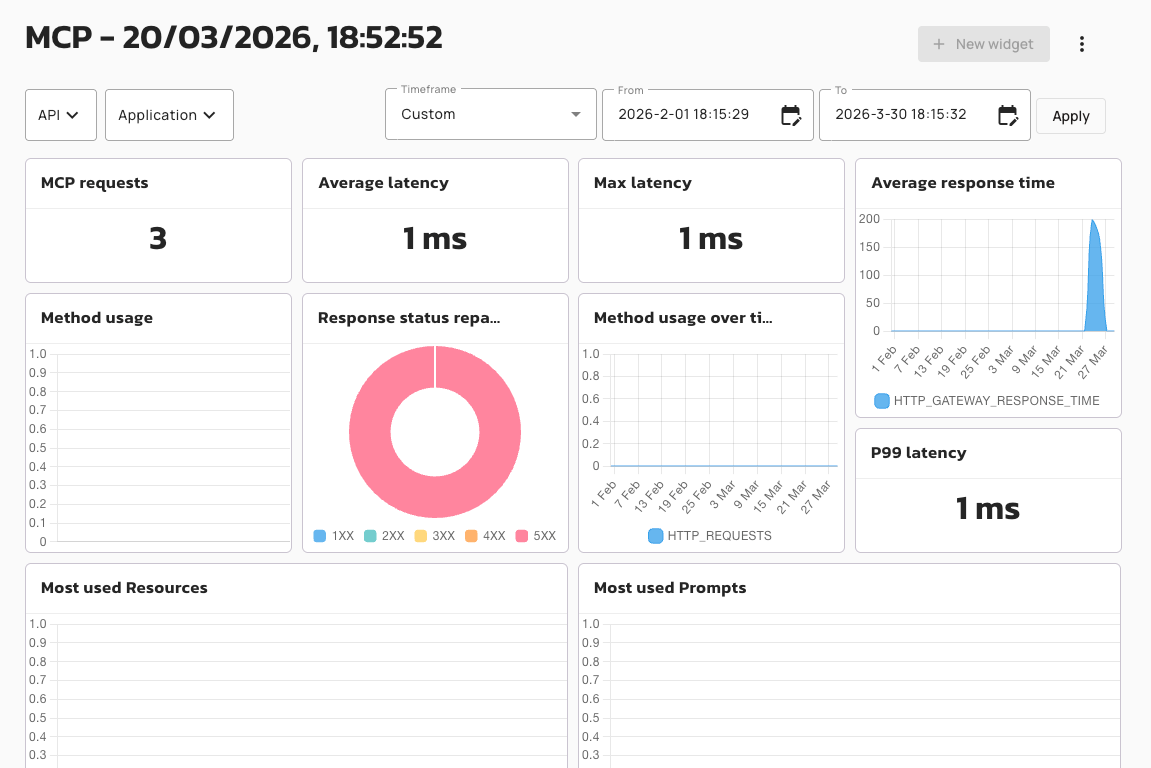The image size is (1151, 768).
Task: Expand the Application filter dropdown
Action: pos(168,115)
